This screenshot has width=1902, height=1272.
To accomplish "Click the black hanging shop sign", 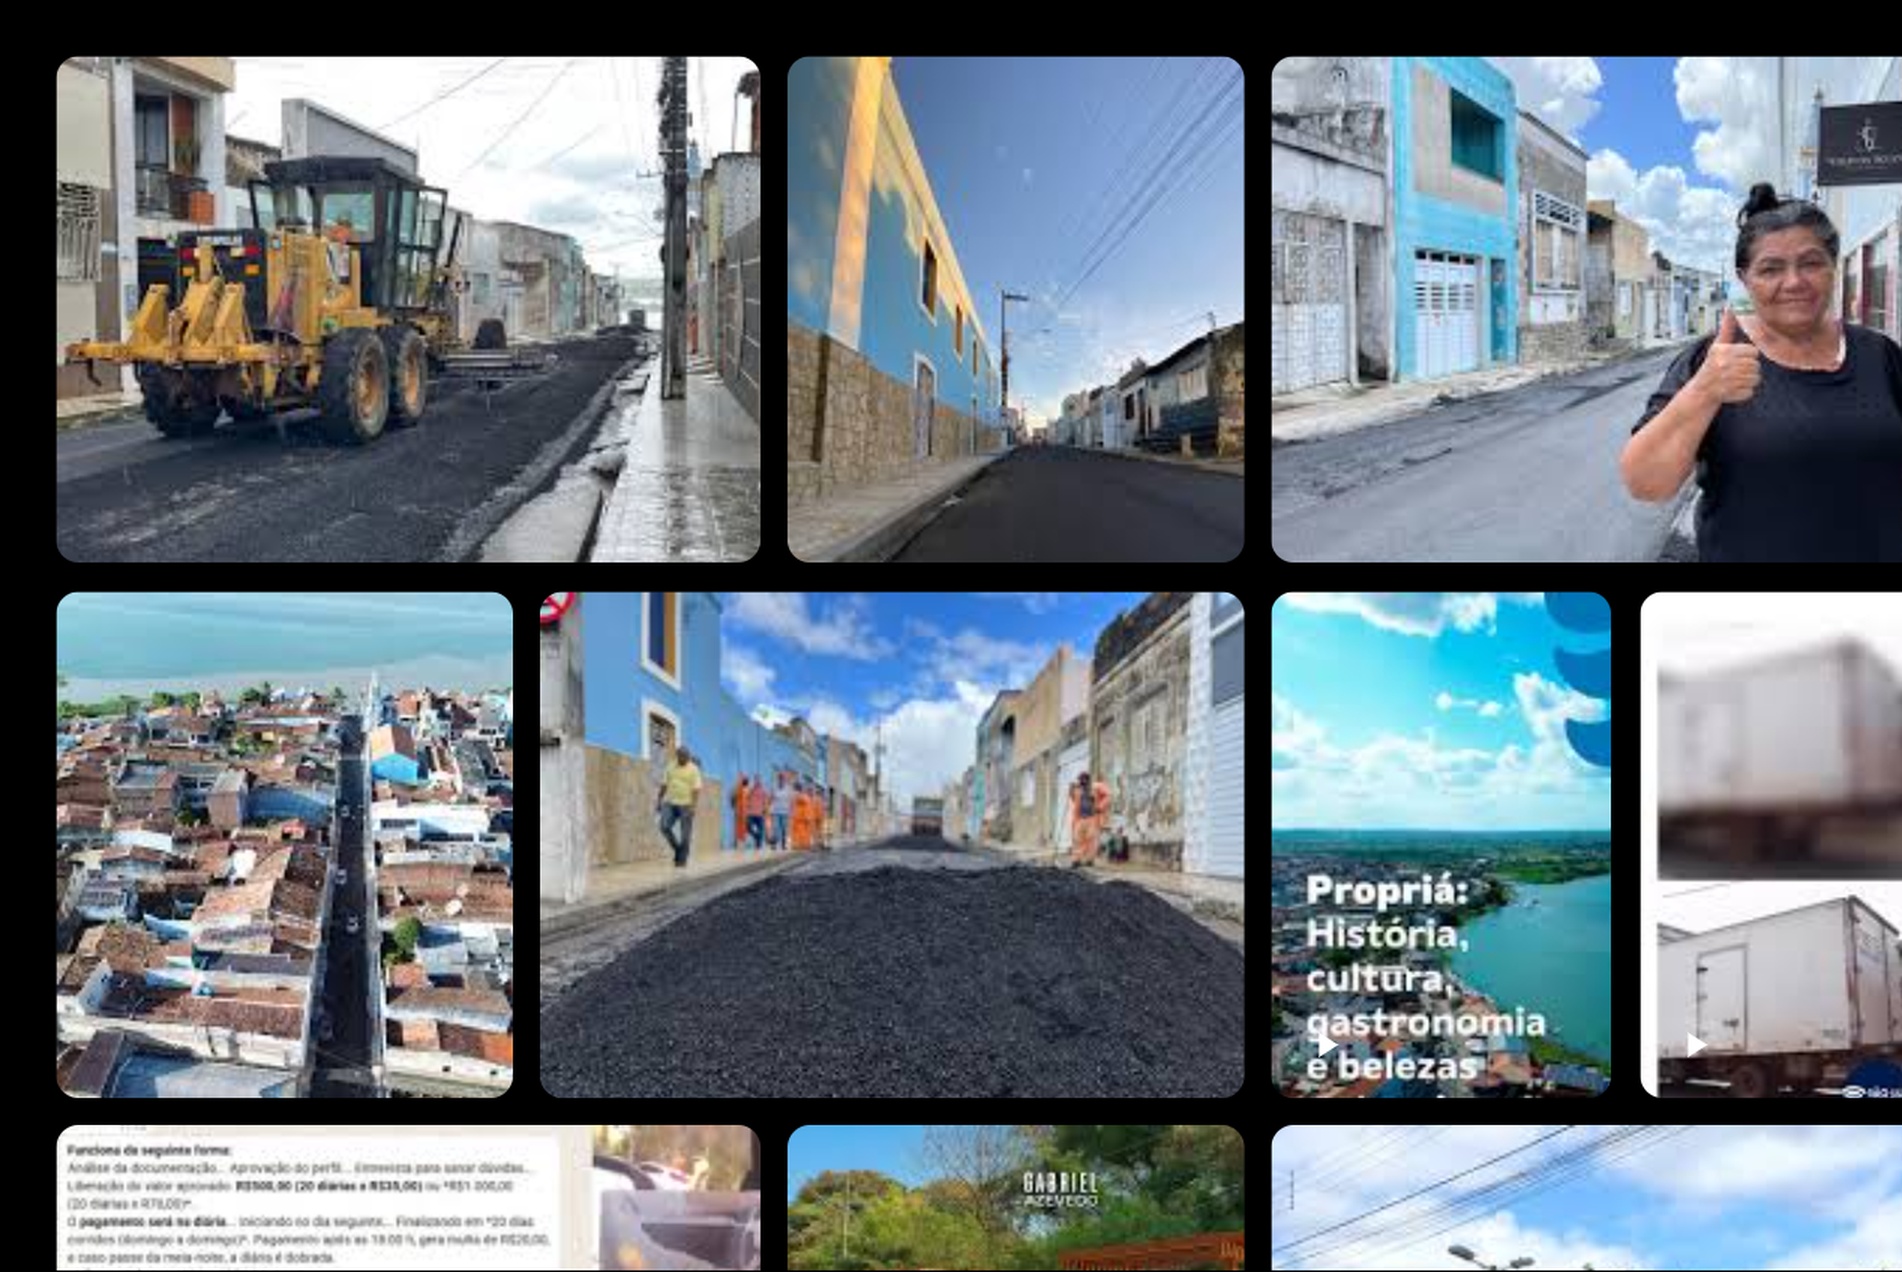I will tap(1860, 143).
